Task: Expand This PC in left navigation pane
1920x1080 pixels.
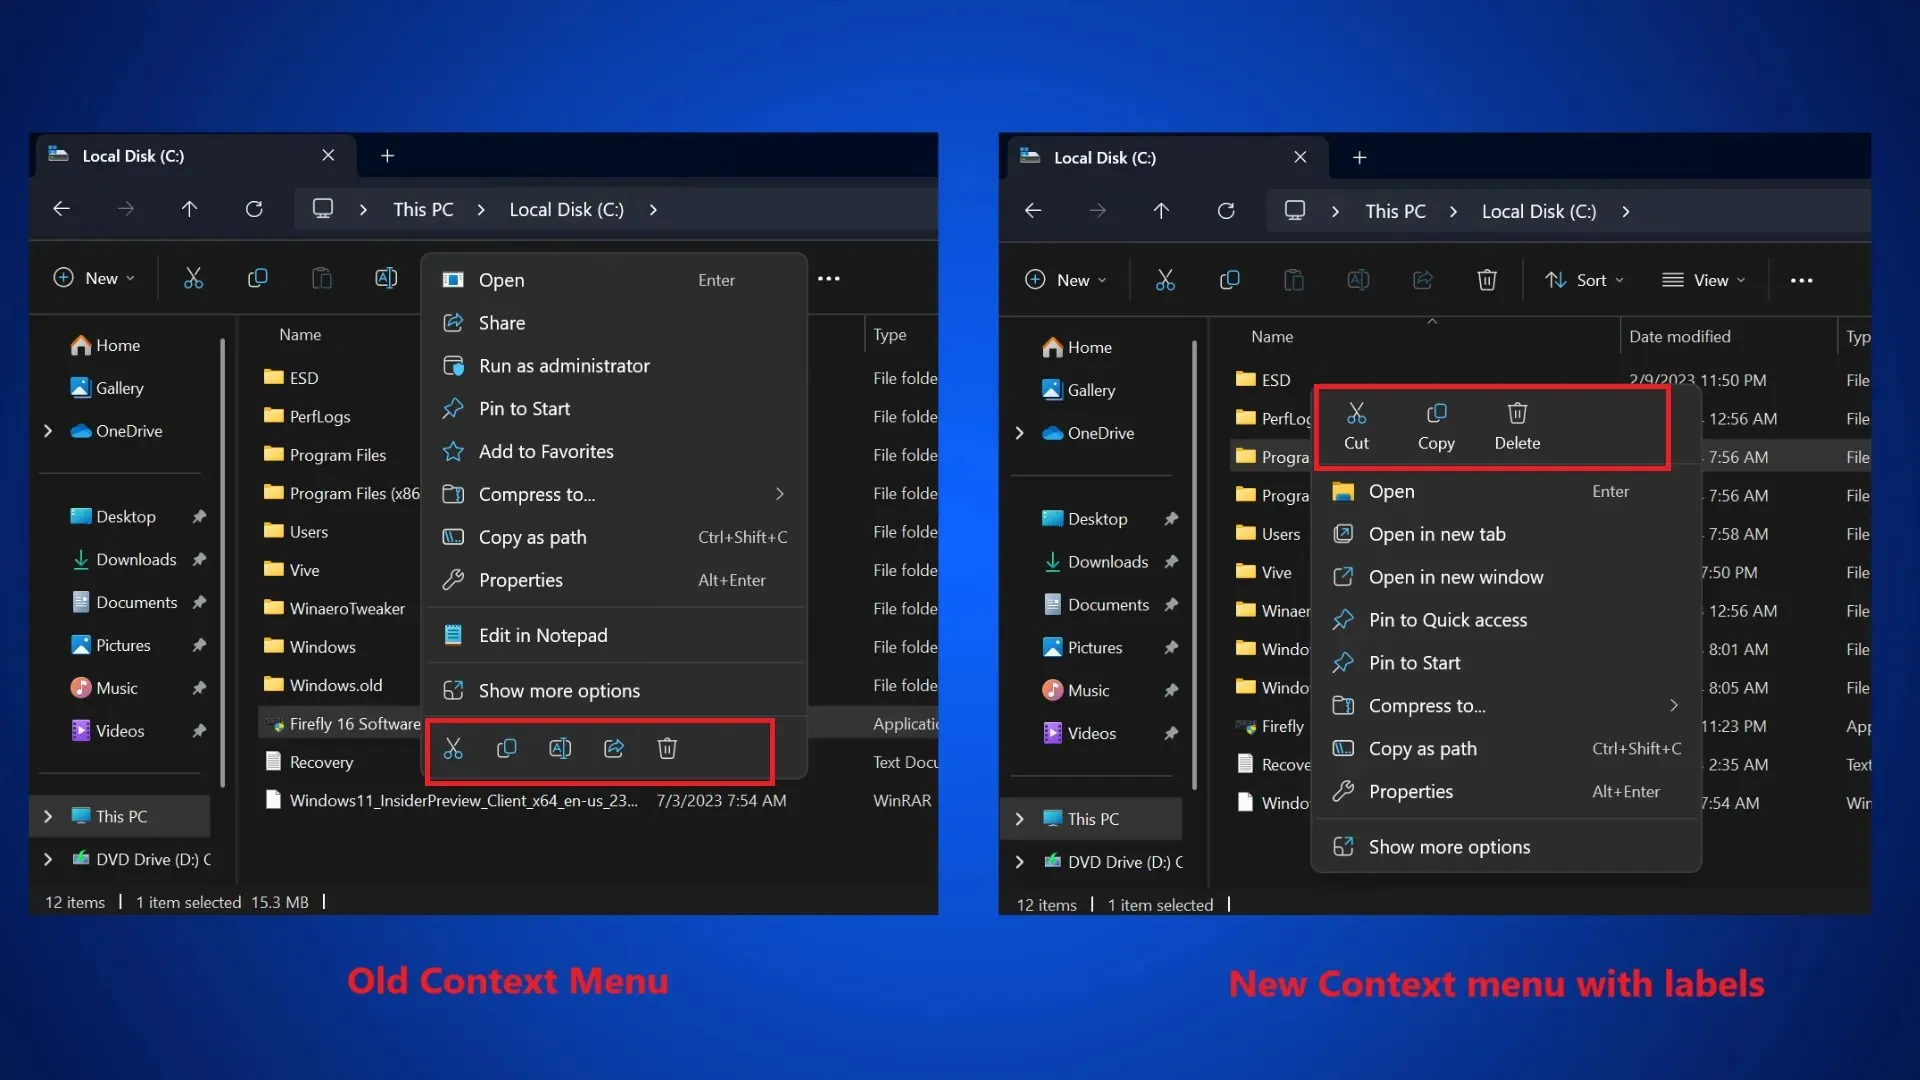Action: coord(46,815)
